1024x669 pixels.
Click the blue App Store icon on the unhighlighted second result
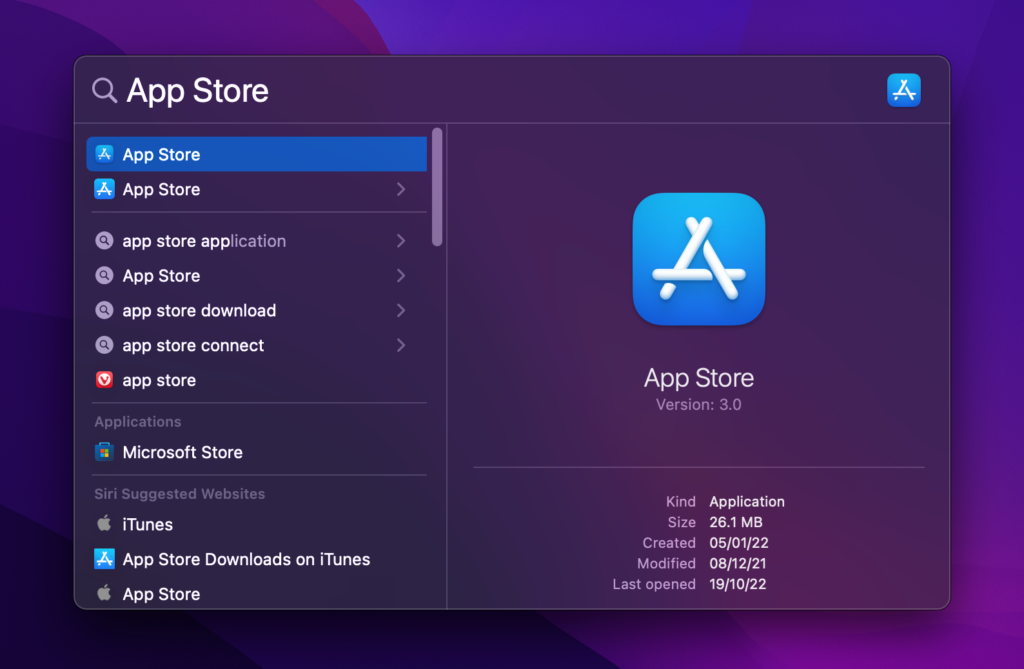click(x=104, y=189)
